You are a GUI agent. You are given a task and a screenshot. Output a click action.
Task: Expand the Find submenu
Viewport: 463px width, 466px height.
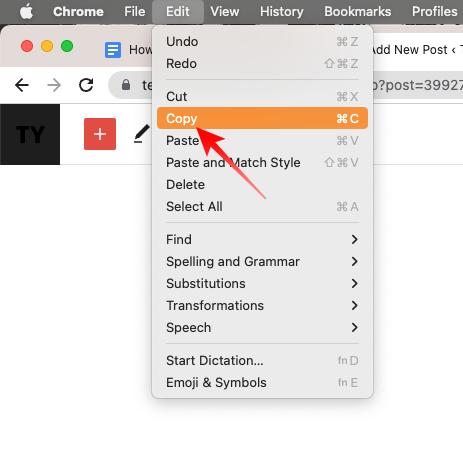262,240
